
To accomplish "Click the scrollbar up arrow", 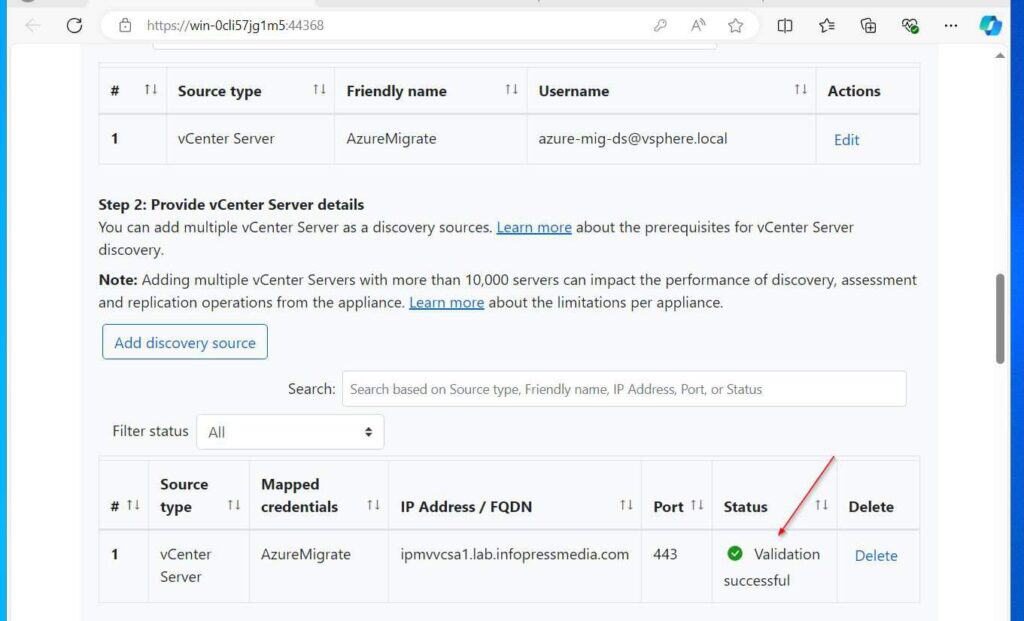I will [1000, 56].
